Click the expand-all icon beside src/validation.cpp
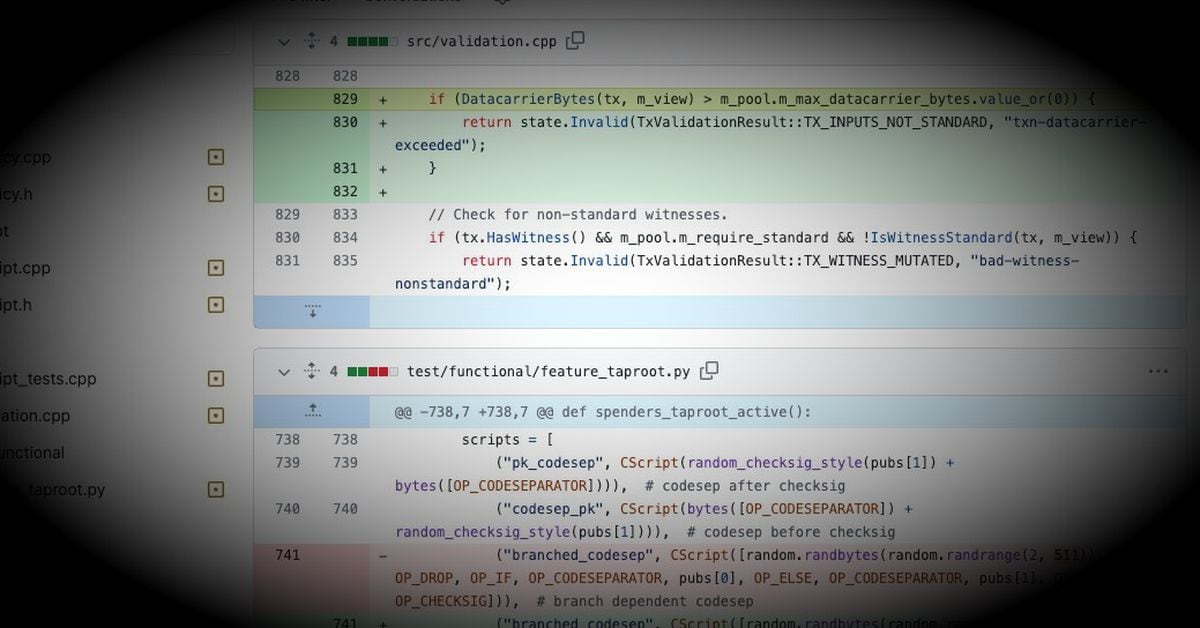 (x=311, y=41)
